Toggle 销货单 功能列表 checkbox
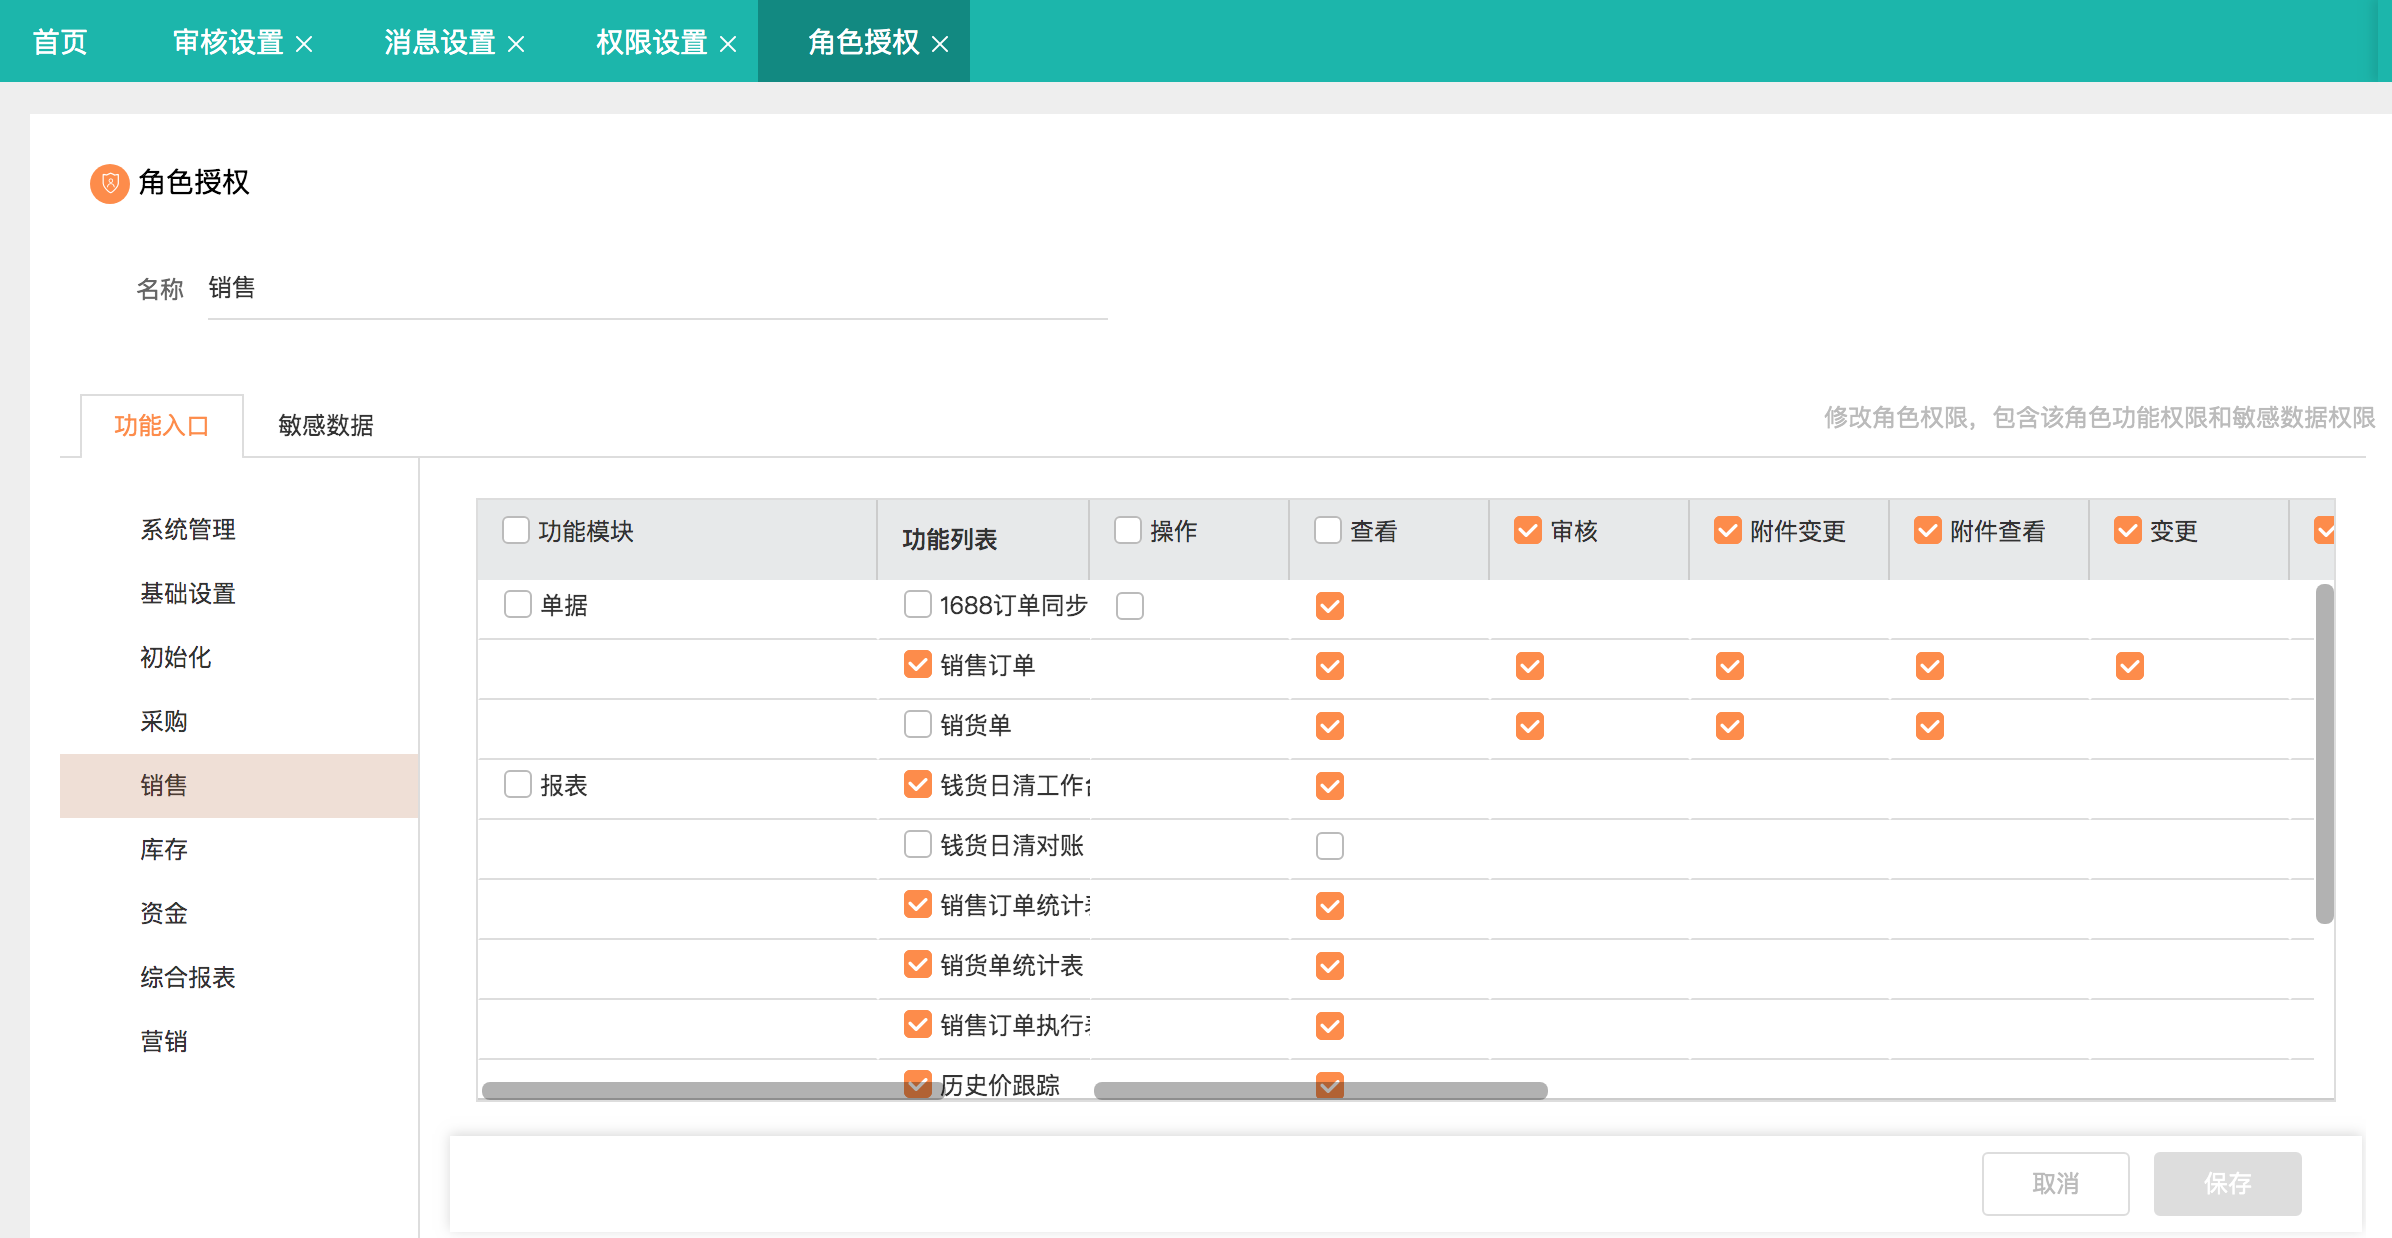 pyautogui.click(x=914, y=725)
